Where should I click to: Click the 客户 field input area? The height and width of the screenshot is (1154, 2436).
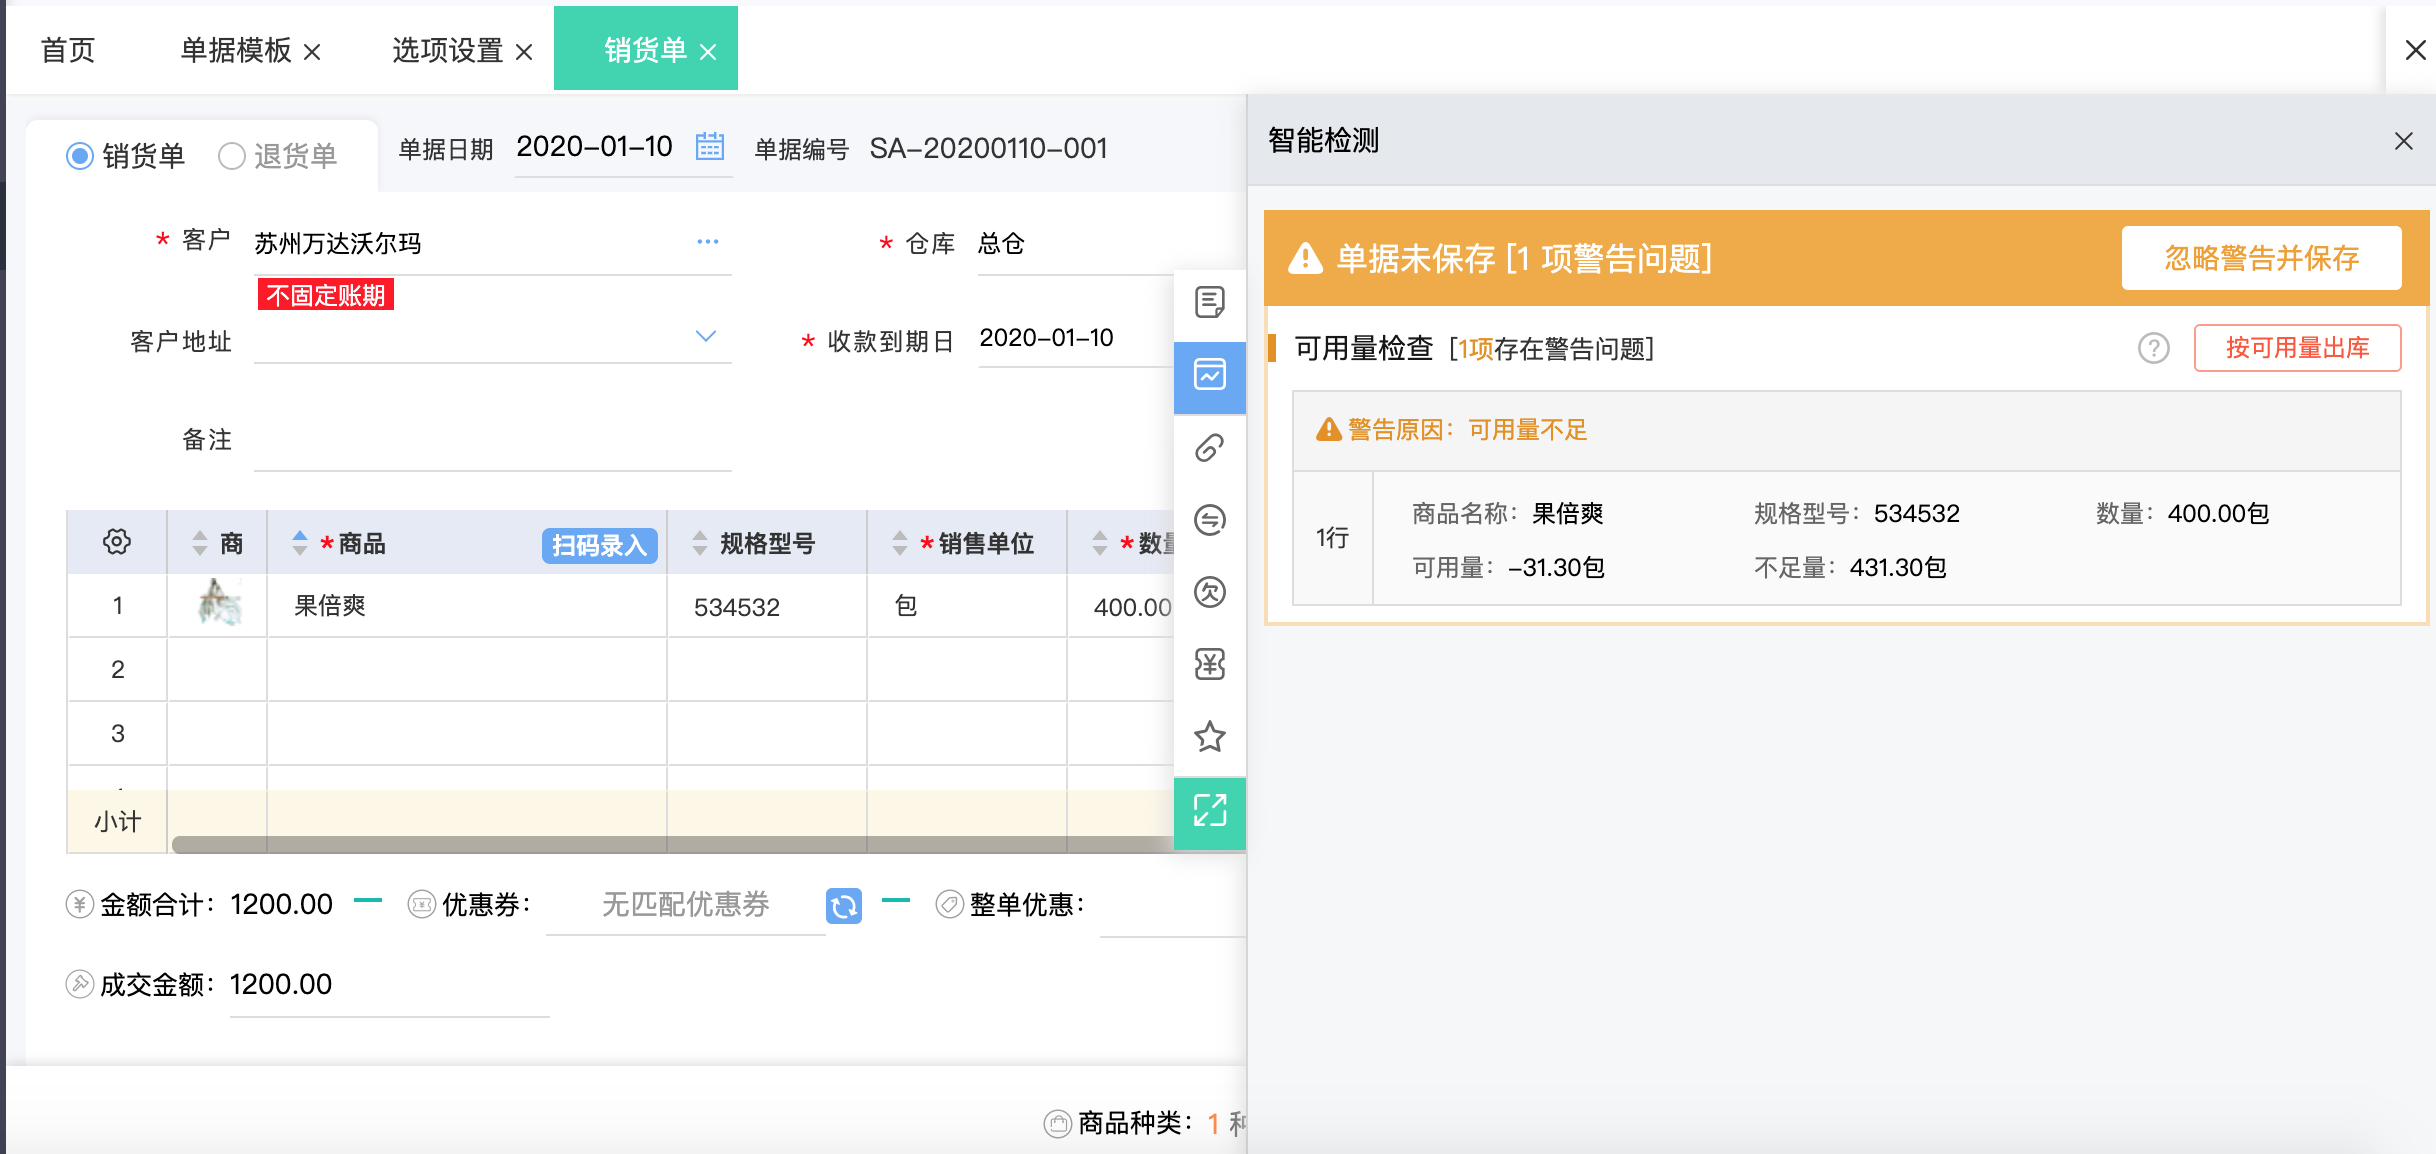pos(466,242)
